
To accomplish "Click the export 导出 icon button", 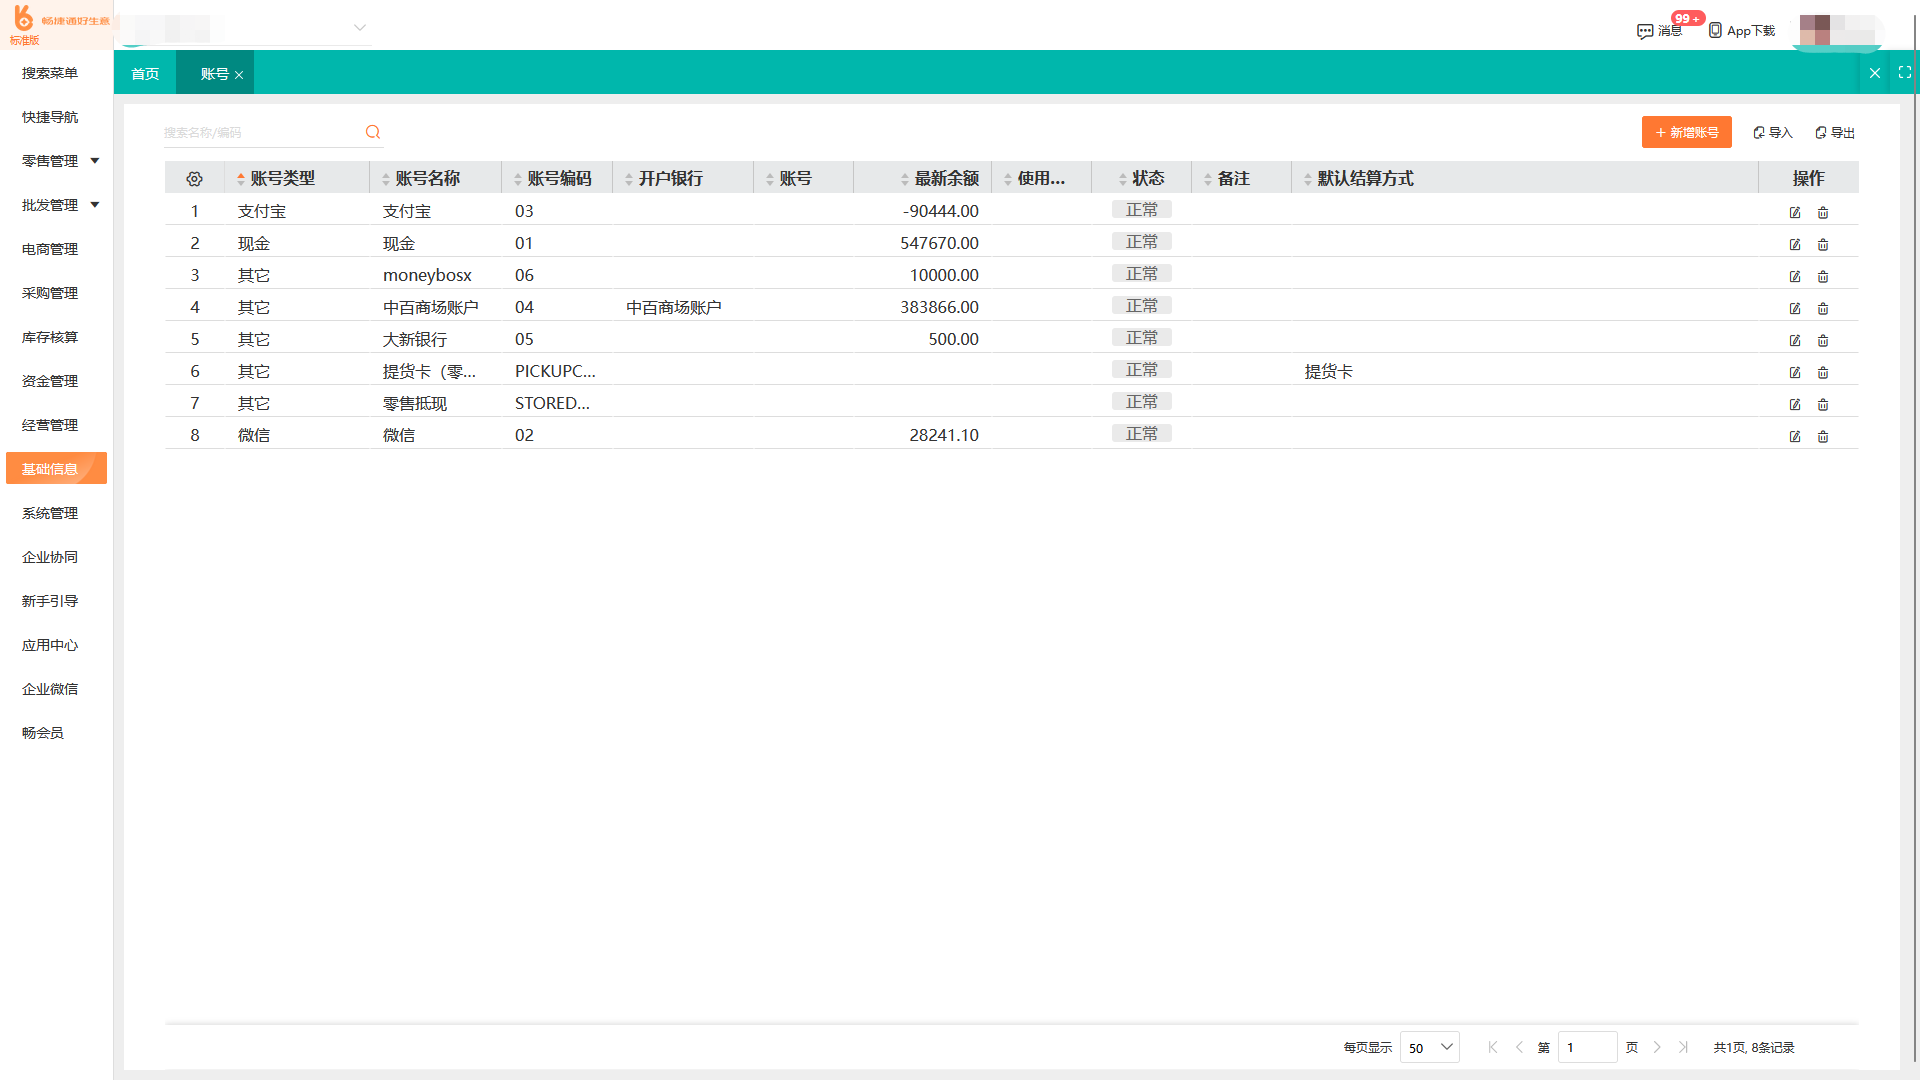I will (x=1833, y=132).
